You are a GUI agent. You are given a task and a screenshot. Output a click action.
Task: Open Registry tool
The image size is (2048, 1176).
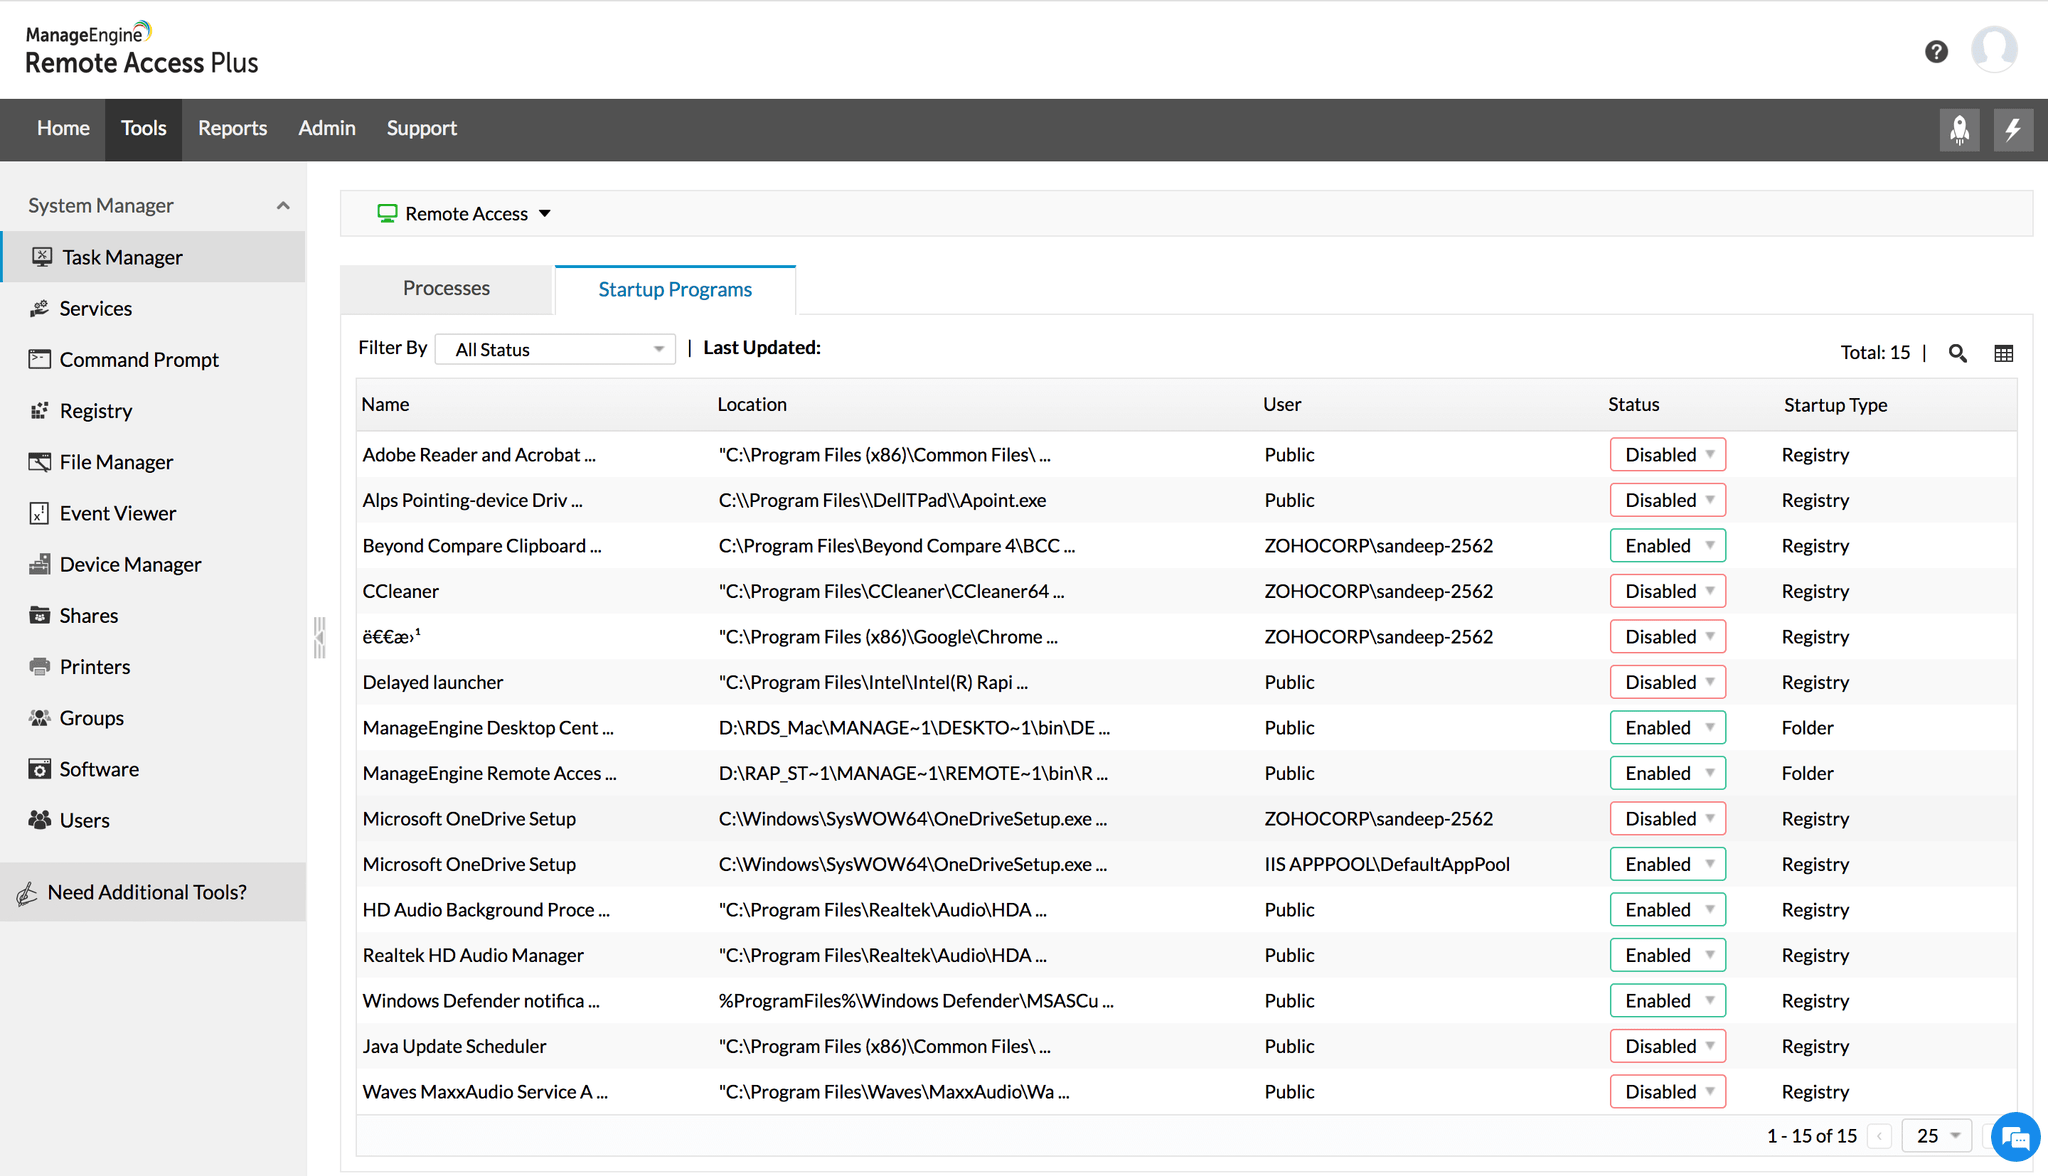pyautogui.click(x=96, y=409)
